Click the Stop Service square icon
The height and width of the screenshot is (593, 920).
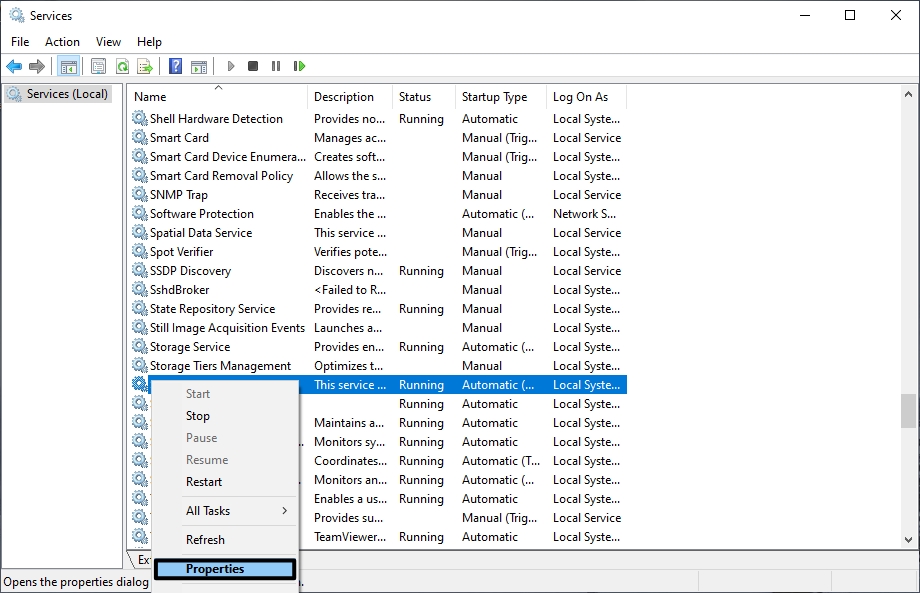coord(253,66)
